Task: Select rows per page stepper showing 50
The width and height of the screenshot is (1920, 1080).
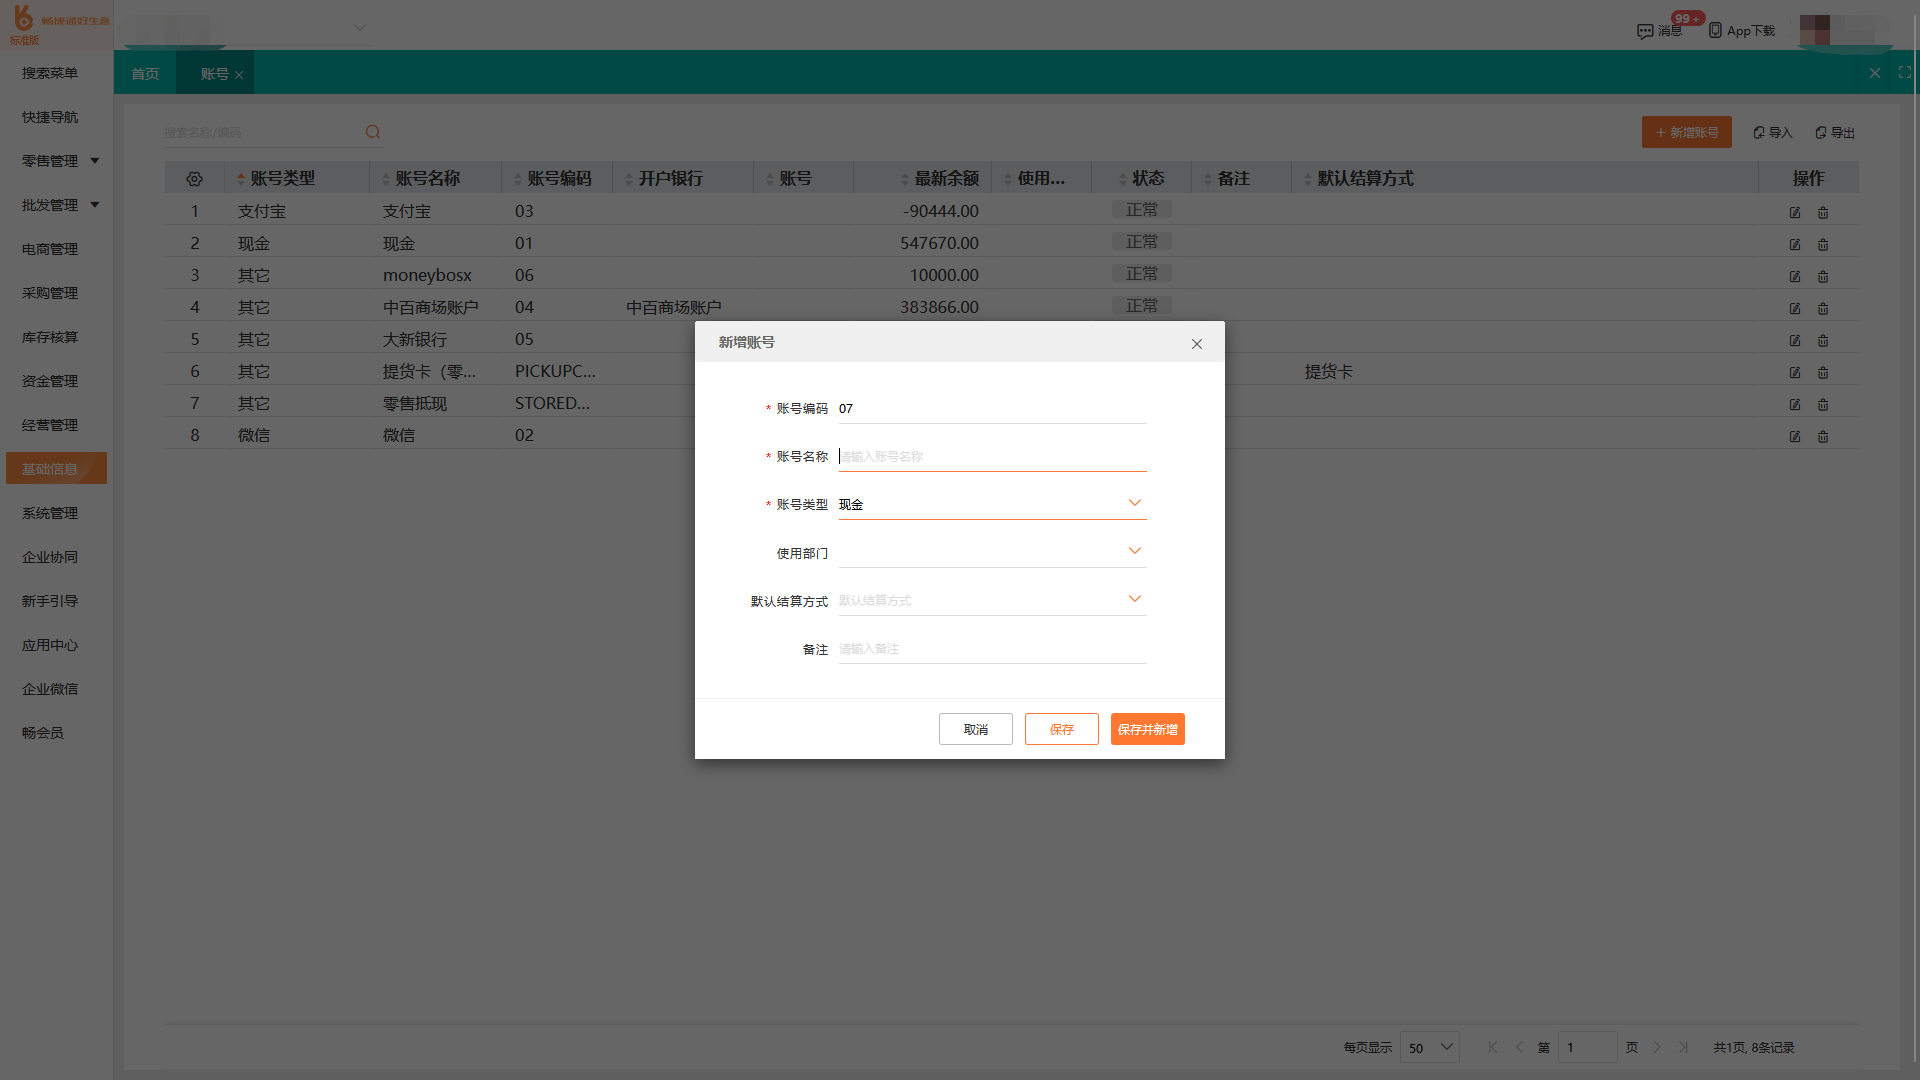Action: point(1428,1047)
